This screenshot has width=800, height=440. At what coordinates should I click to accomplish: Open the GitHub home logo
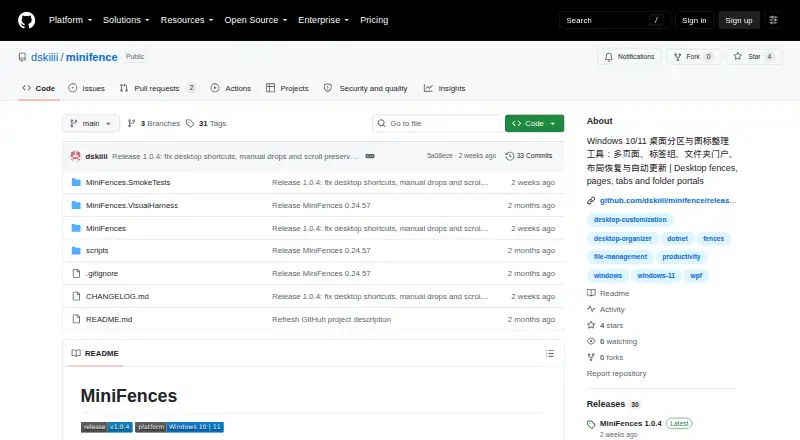[x=27, y=20]
